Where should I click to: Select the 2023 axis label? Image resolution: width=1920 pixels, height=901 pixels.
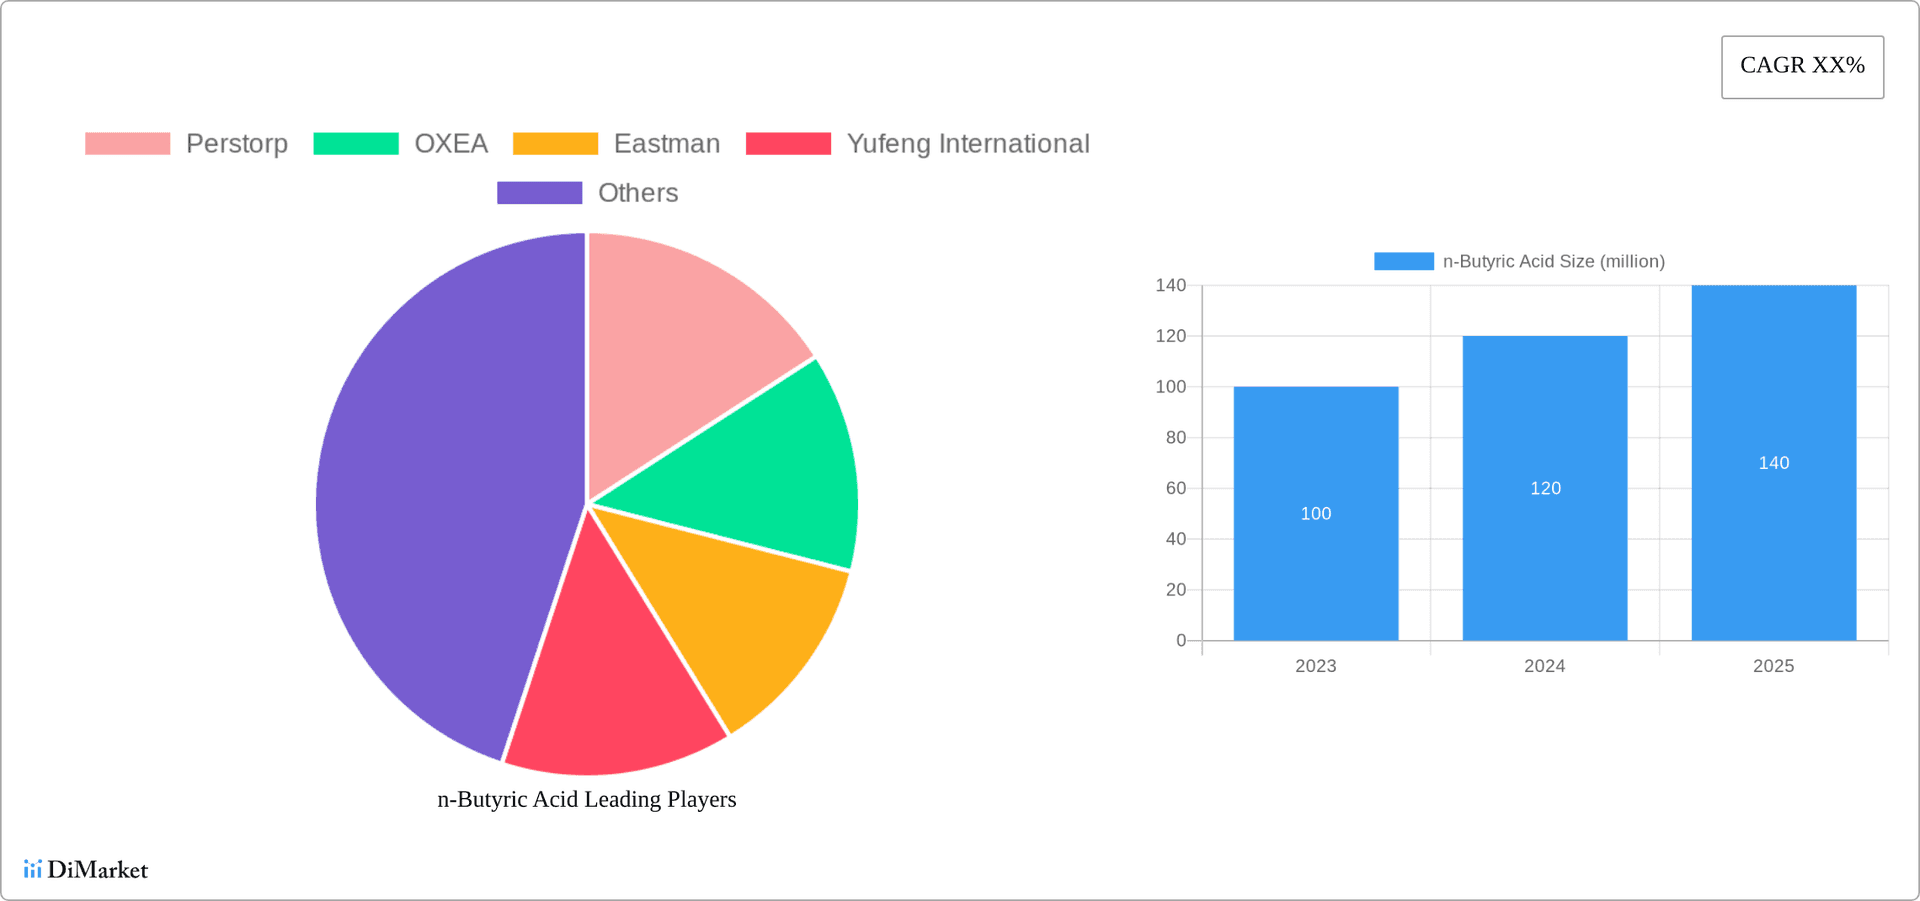pos(1316,665)
